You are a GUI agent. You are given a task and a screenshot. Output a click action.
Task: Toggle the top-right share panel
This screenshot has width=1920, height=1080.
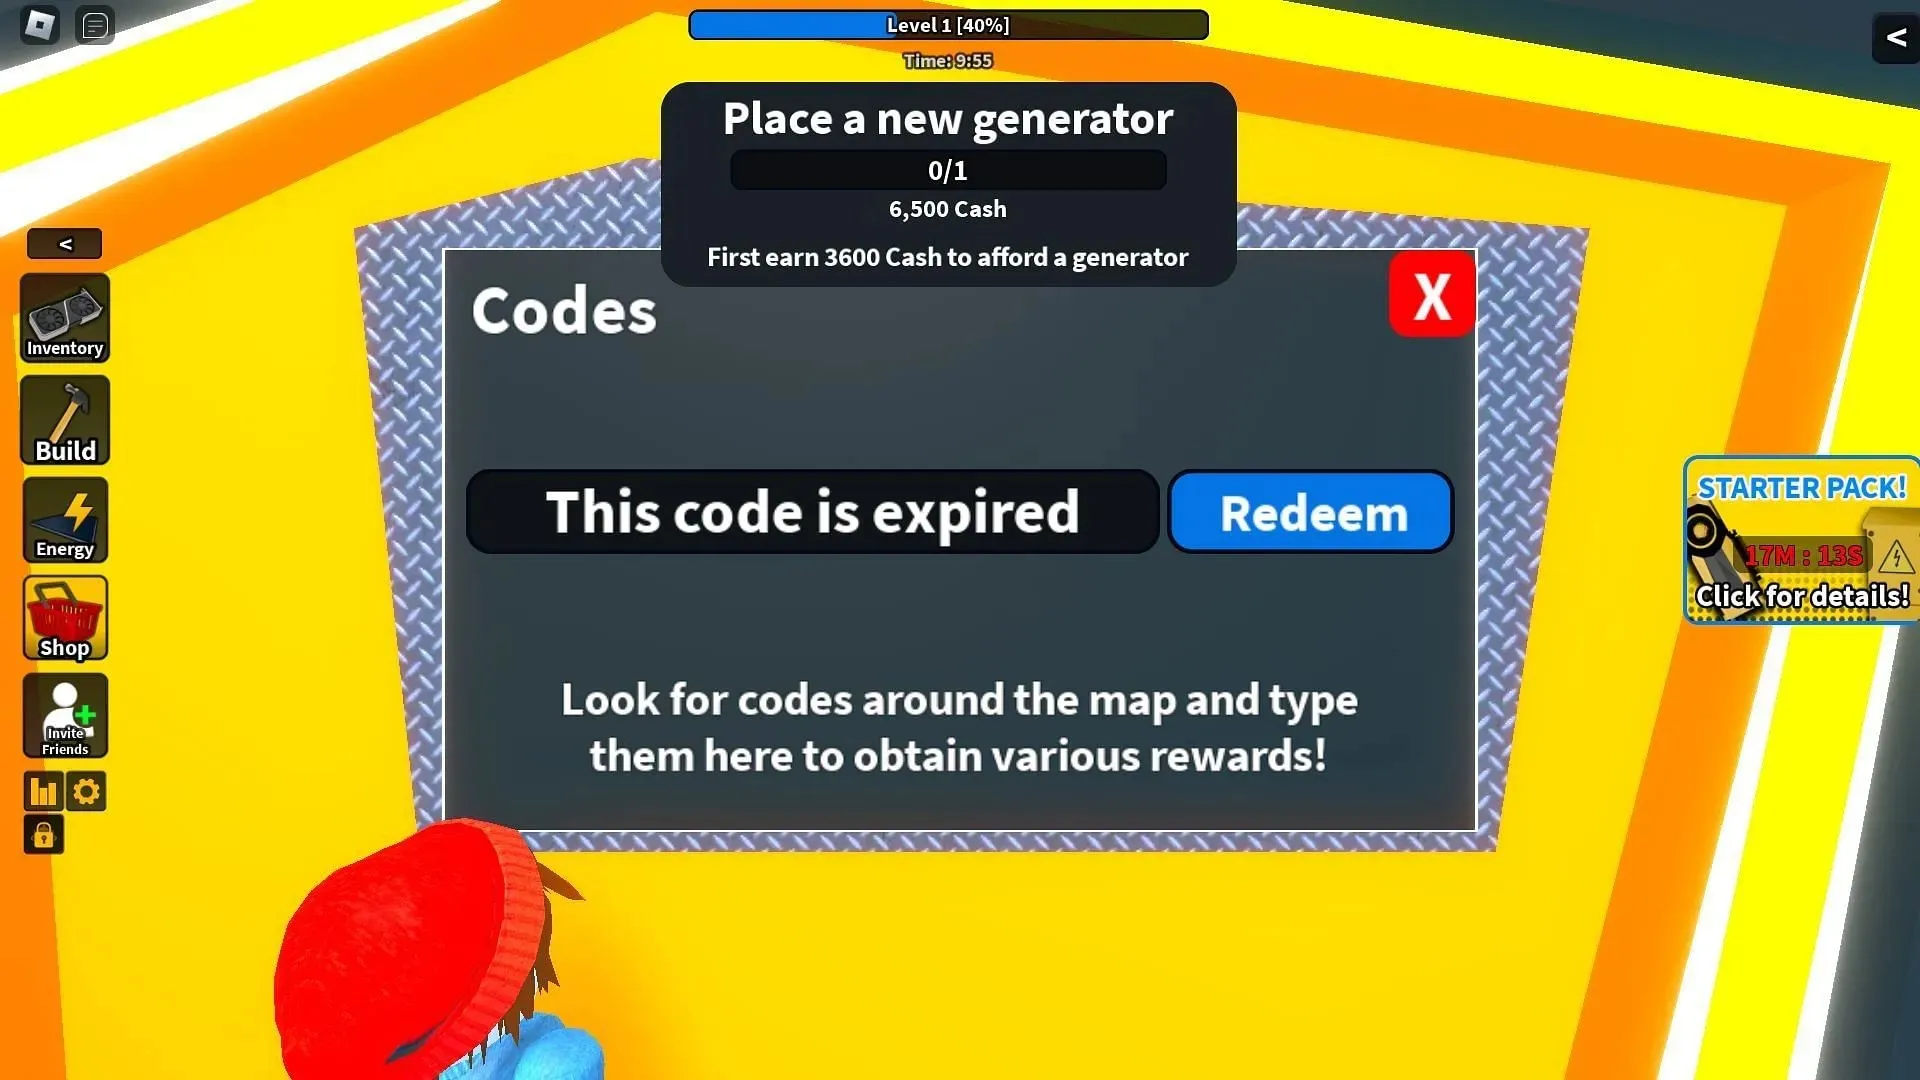[x=1895, y=37]
